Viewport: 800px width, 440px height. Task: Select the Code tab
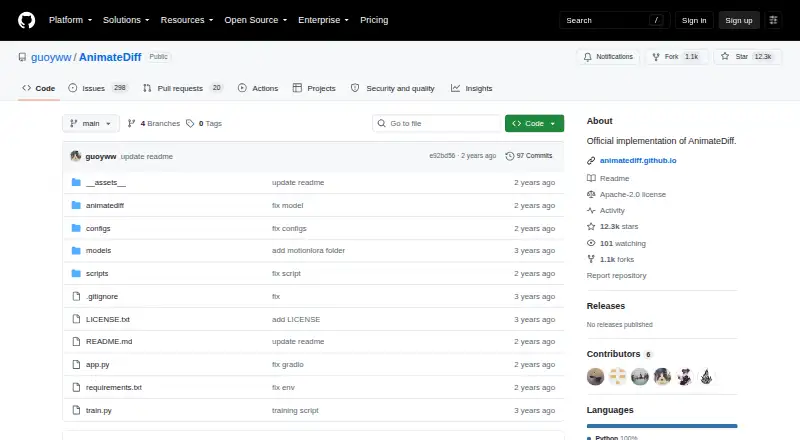39,88
